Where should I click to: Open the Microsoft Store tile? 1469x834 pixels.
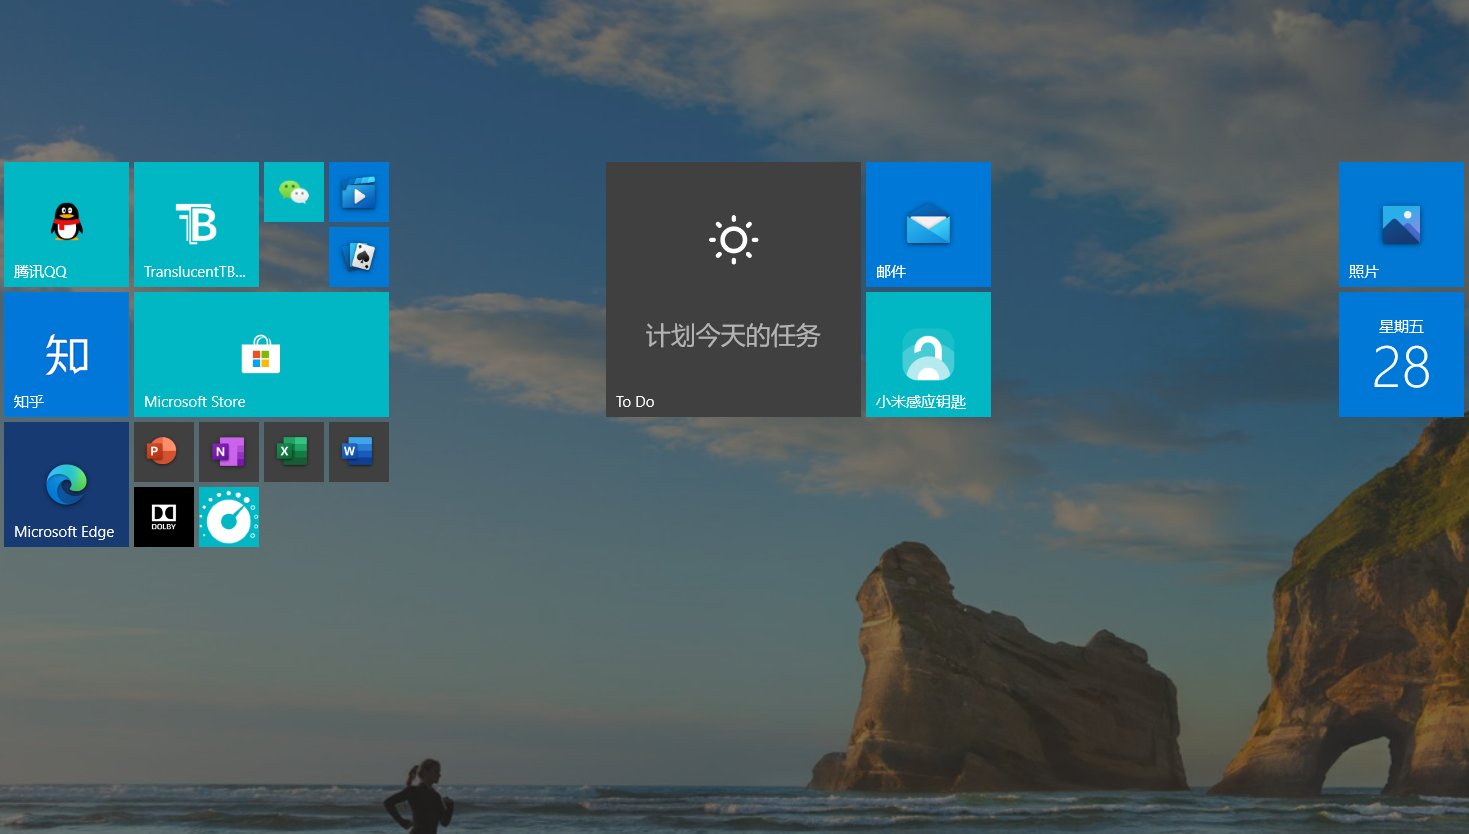click(261, 354)
